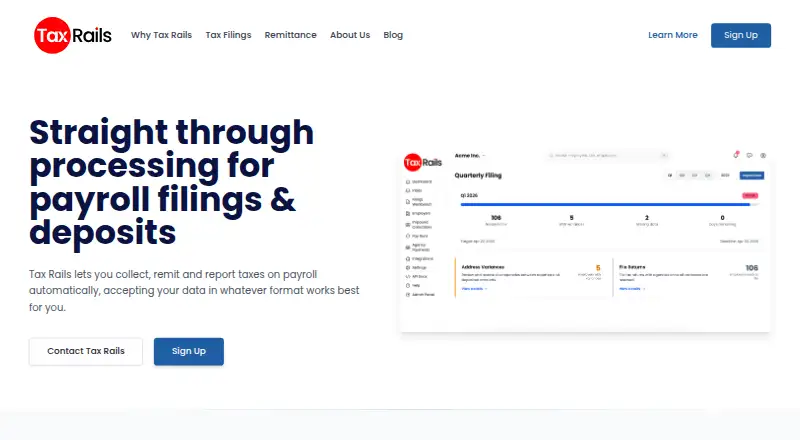Click the 'Quarterly Filing' heading in the preview
The image size is (800, 440).
coord(478,175)
